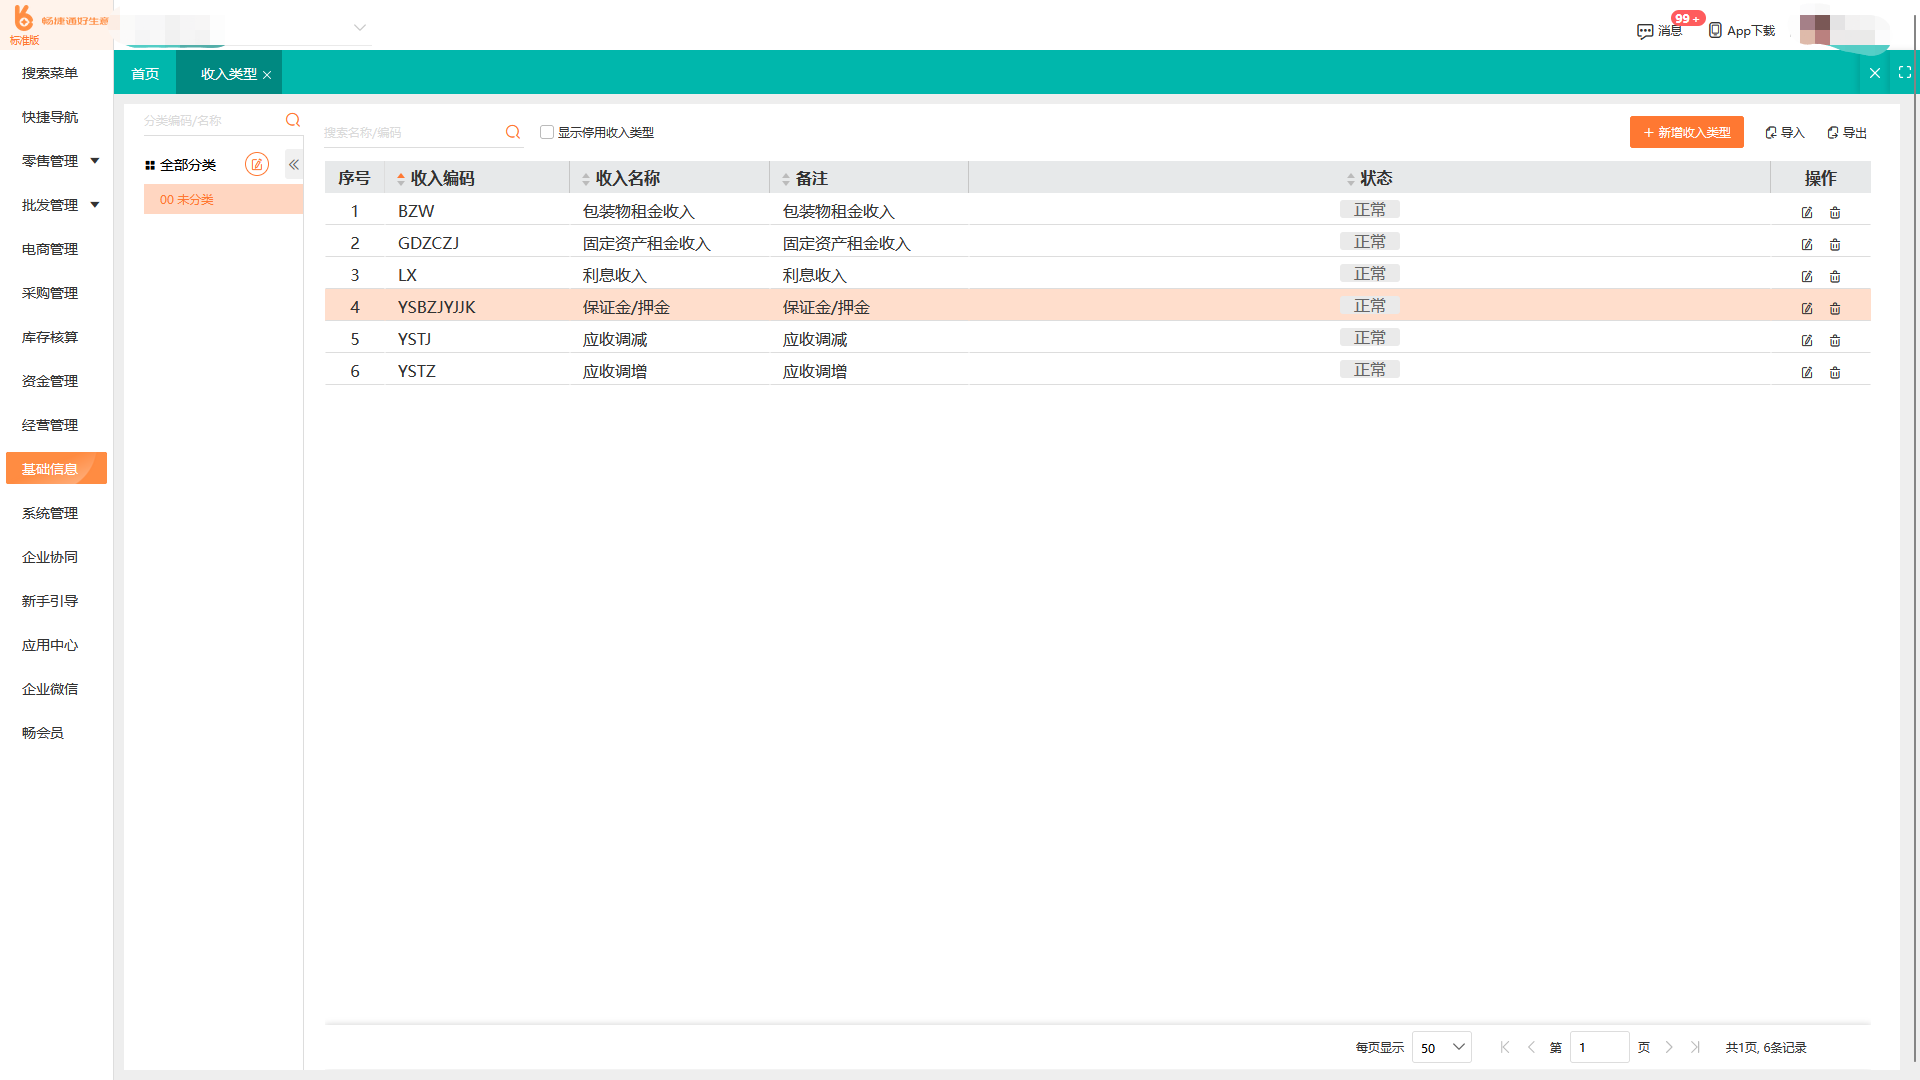Select page size 50 dropdown
This screenshot has height=1080, width=1920.
[1440, 1047]
